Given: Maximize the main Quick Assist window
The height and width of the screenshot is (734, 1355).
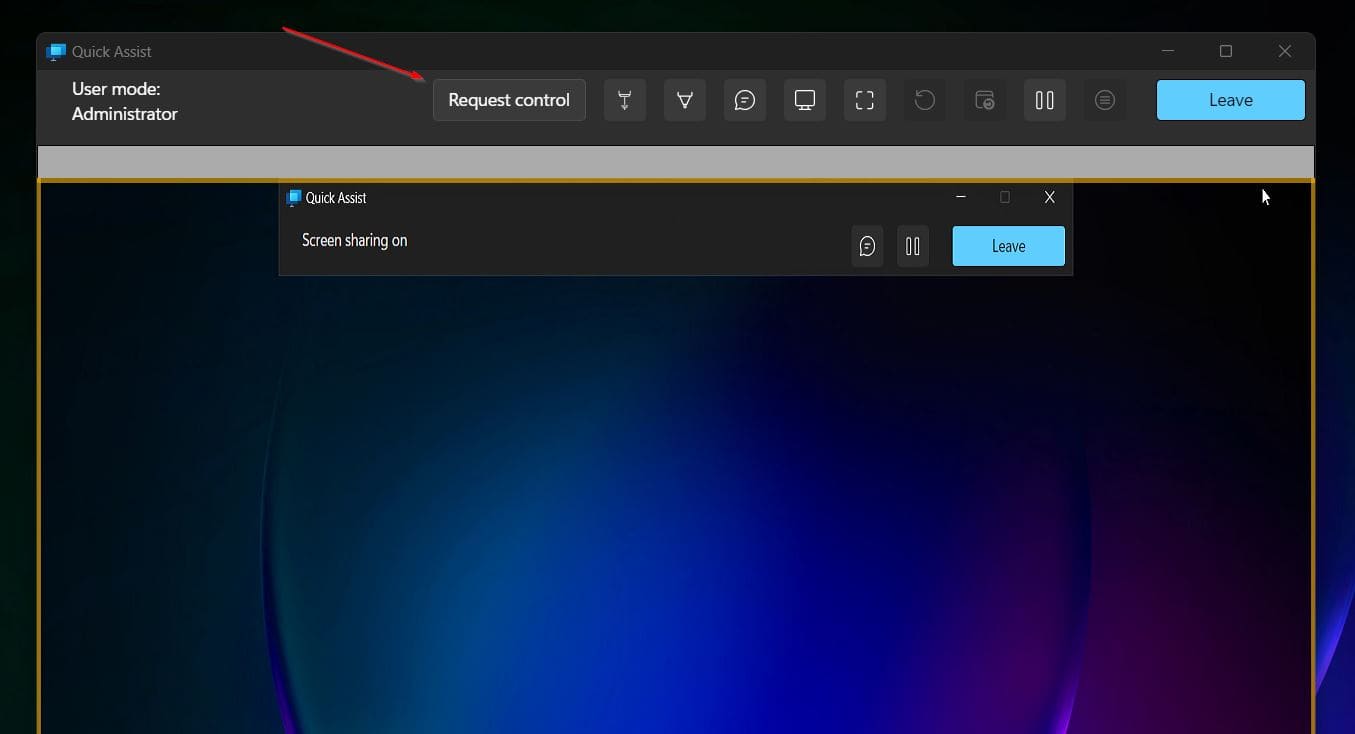Looking at the screenshot, I should pos(1226,51).
